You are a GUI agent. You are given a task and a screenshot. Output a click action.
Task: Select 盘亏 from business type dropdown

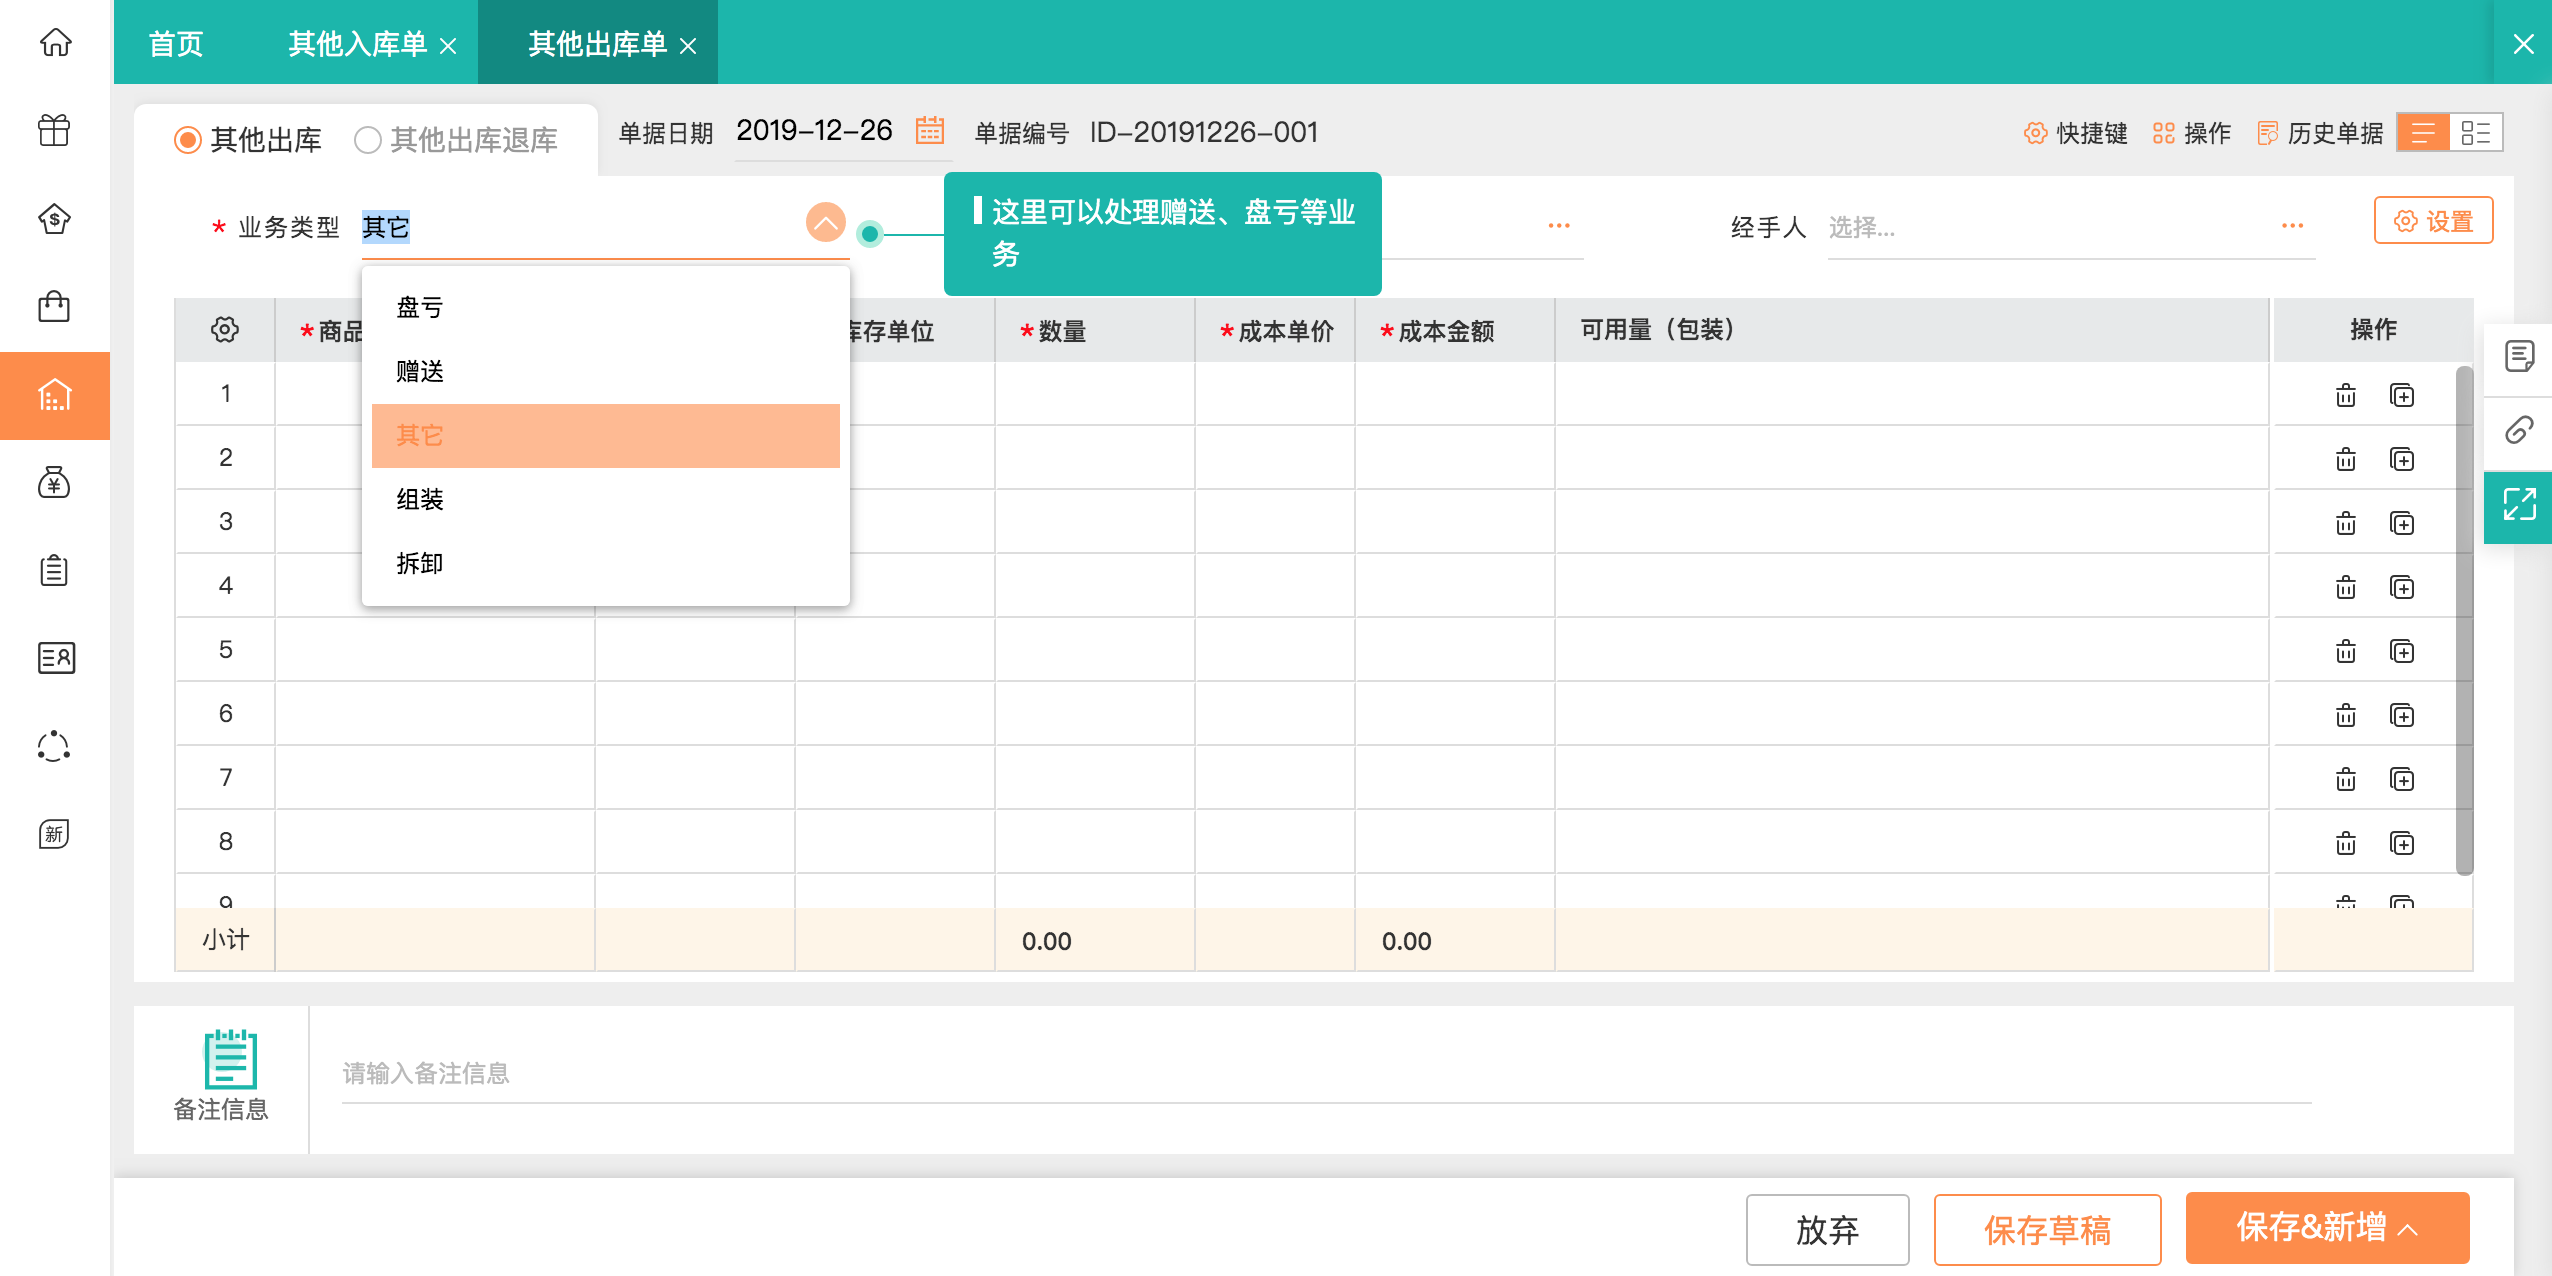coord(418,308)
